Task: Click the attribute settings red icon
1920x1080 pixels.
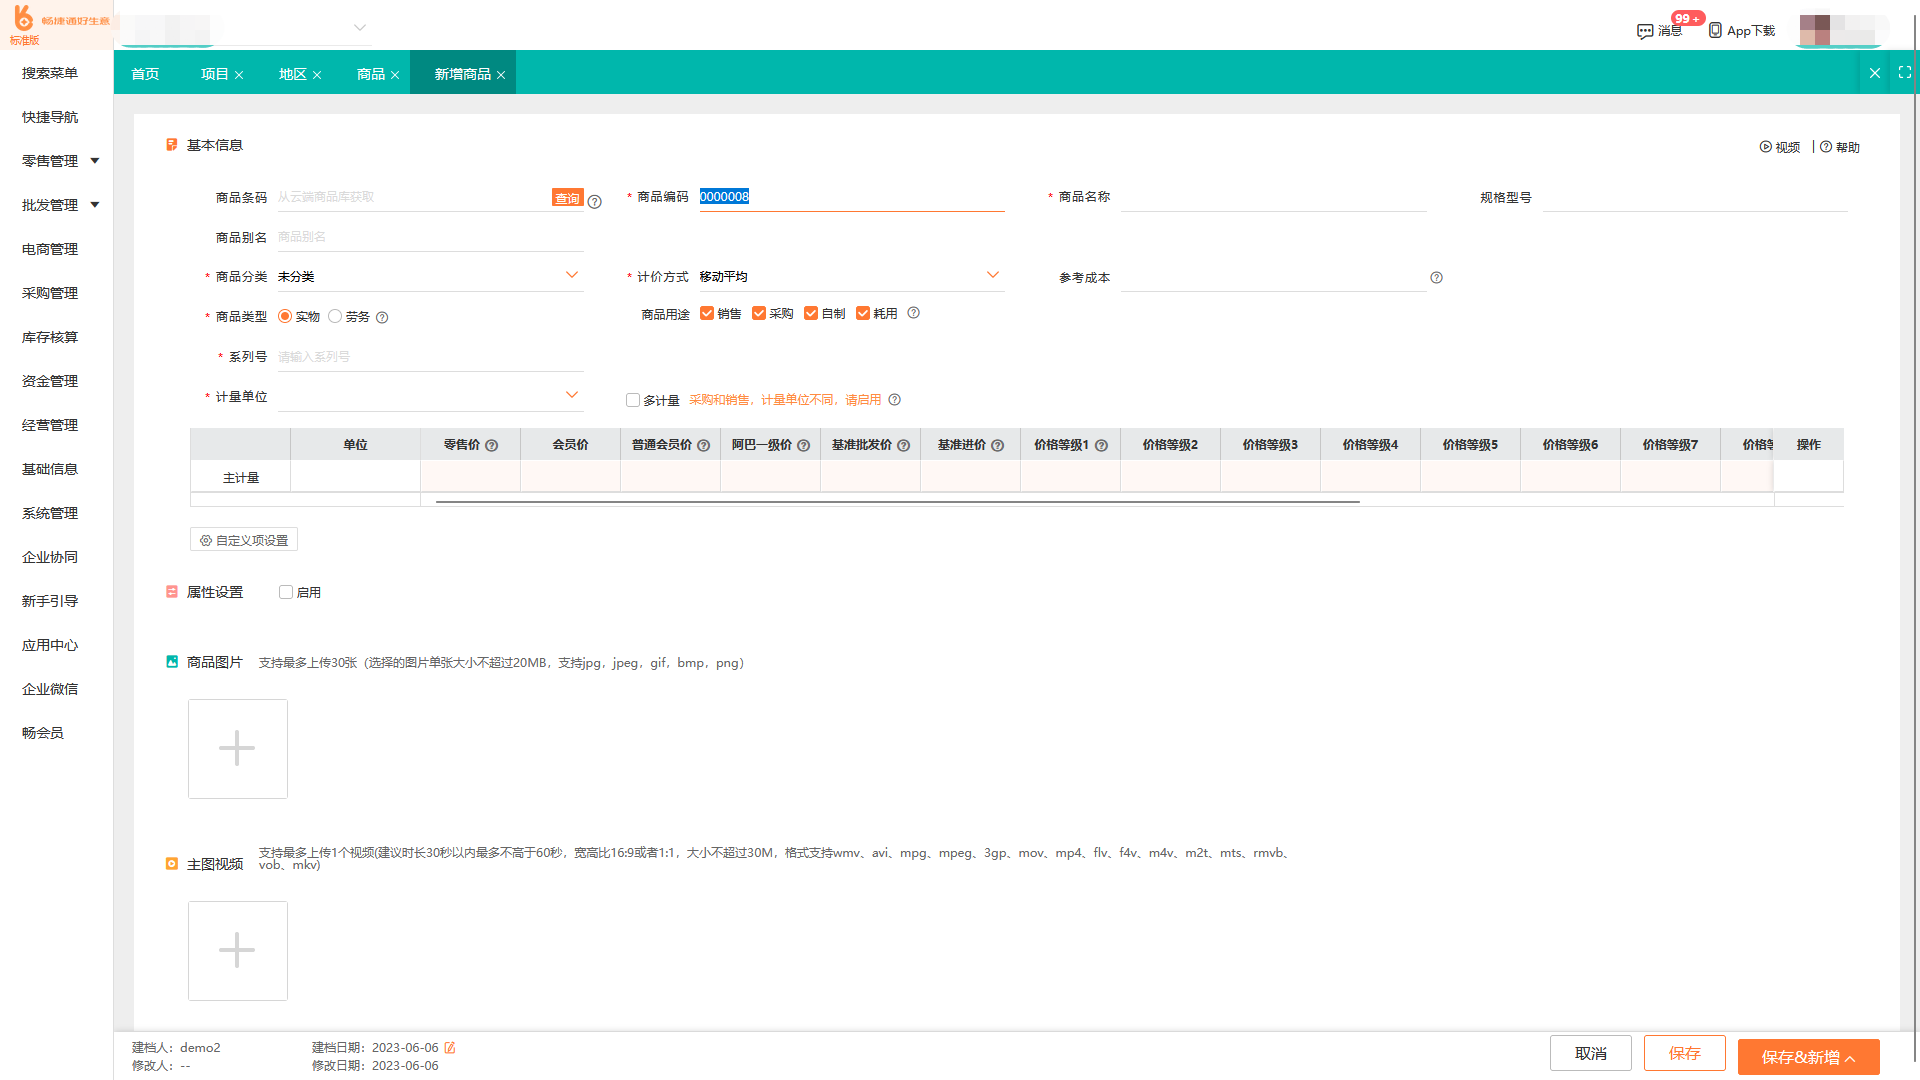Action: 173,592
